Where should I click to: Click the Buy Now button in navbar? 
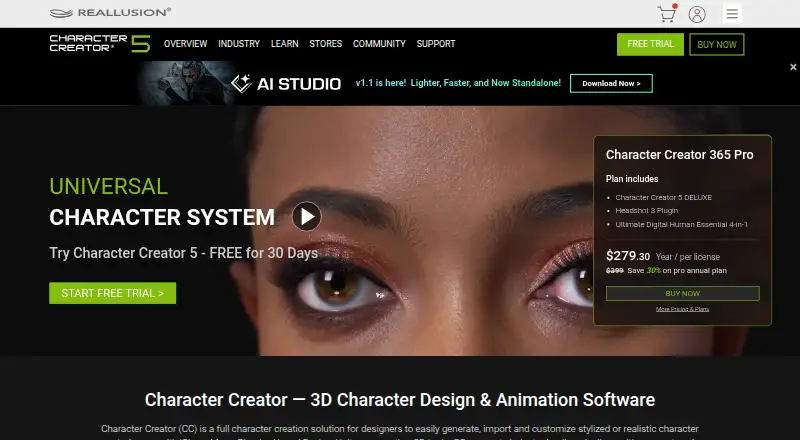tap(717, 44)
